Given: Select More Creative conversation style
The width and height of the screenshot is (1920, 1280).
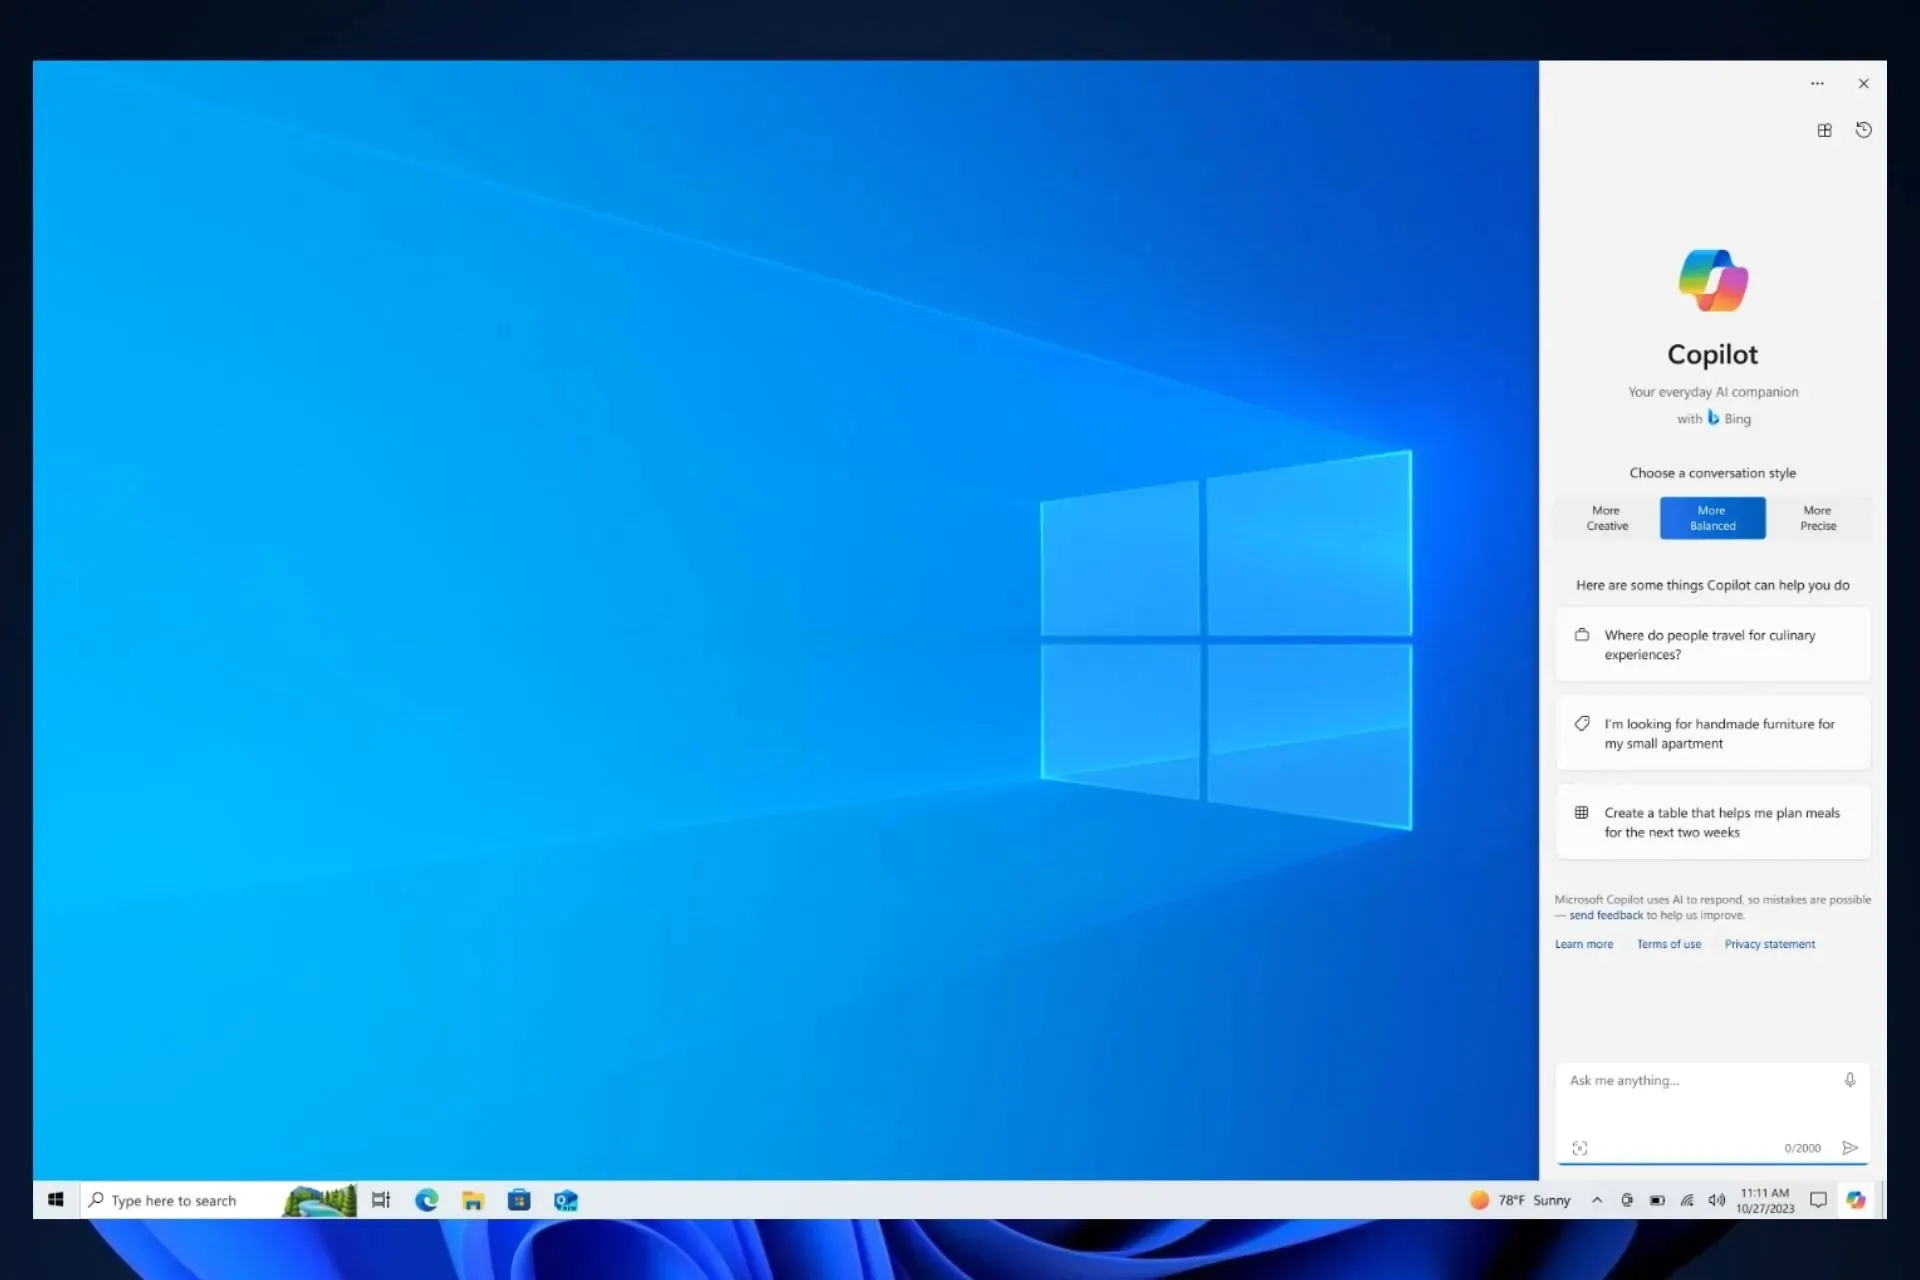Looking at the screenshot, I should pos(1606,517).
